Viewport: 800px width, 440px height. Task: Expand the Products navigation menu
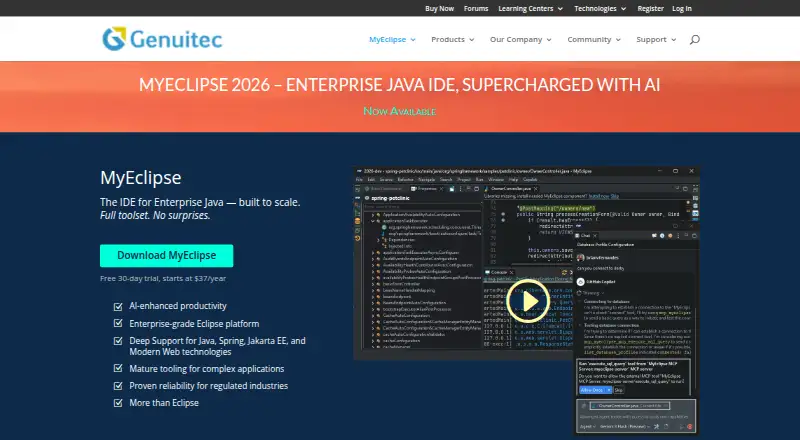(453, 39)
